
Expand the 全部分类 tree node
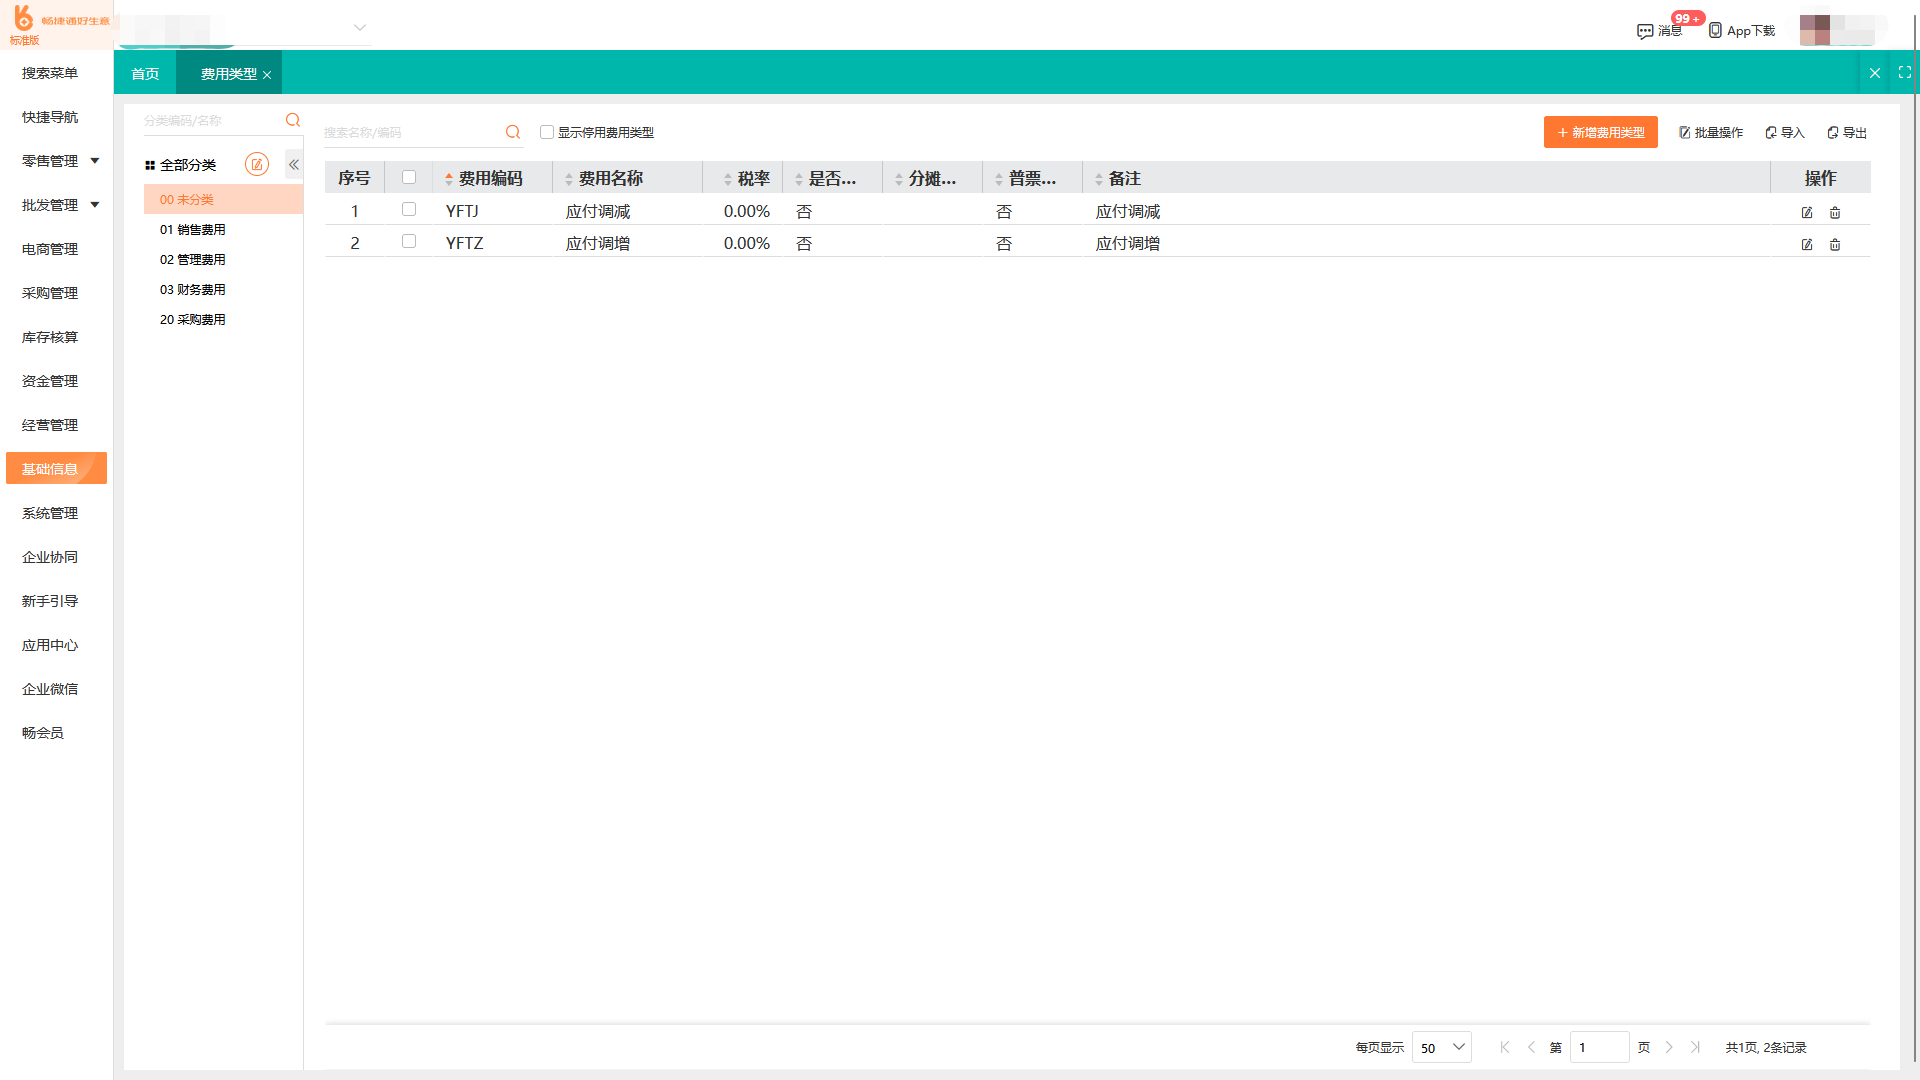tap(149, 164)
